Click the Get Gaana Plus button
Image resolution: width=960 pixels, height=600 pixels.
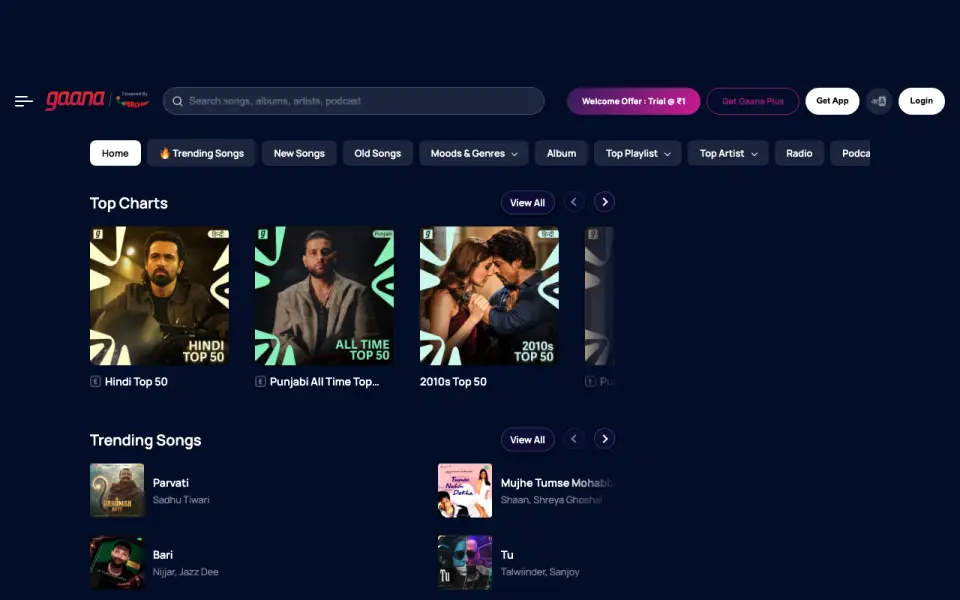coord(753,101)
